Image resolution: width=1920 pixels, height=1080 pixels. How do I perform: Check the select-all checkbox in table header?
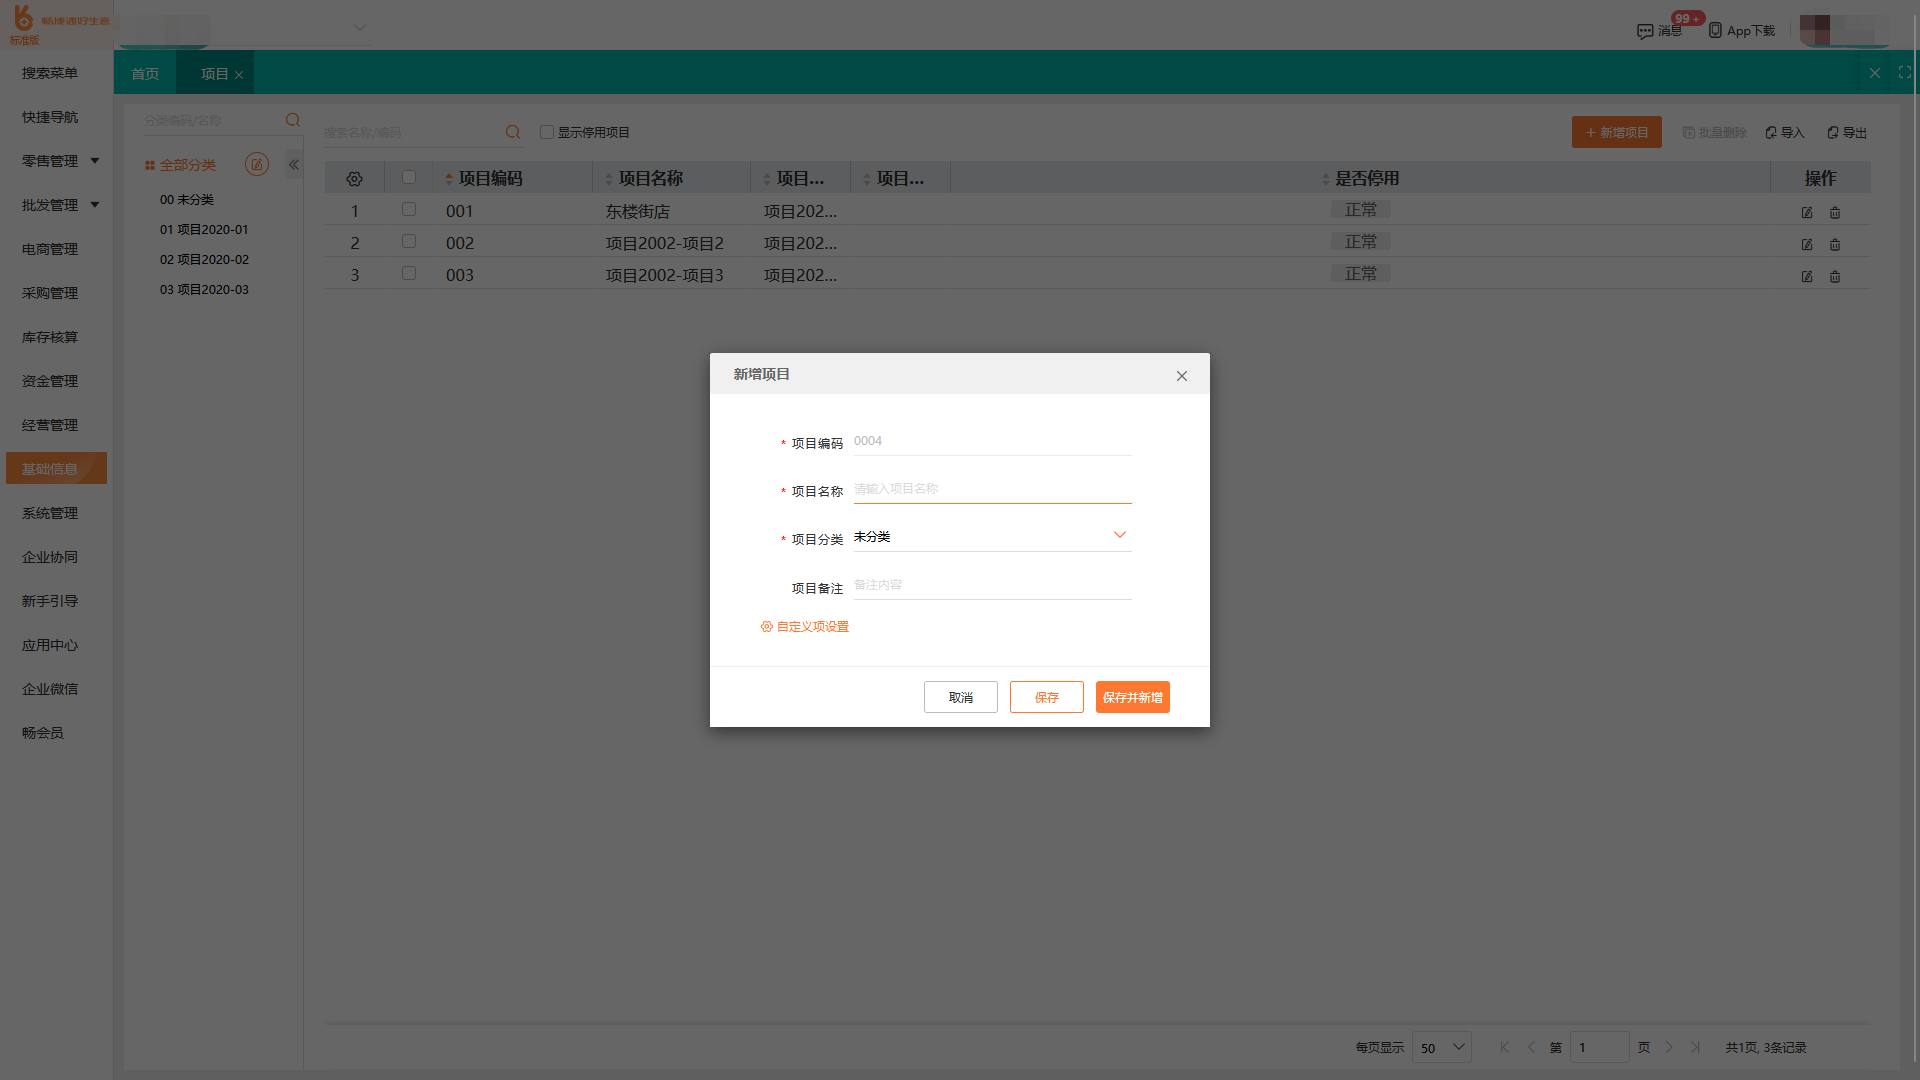pyautogui.click(x=407, y=177)
